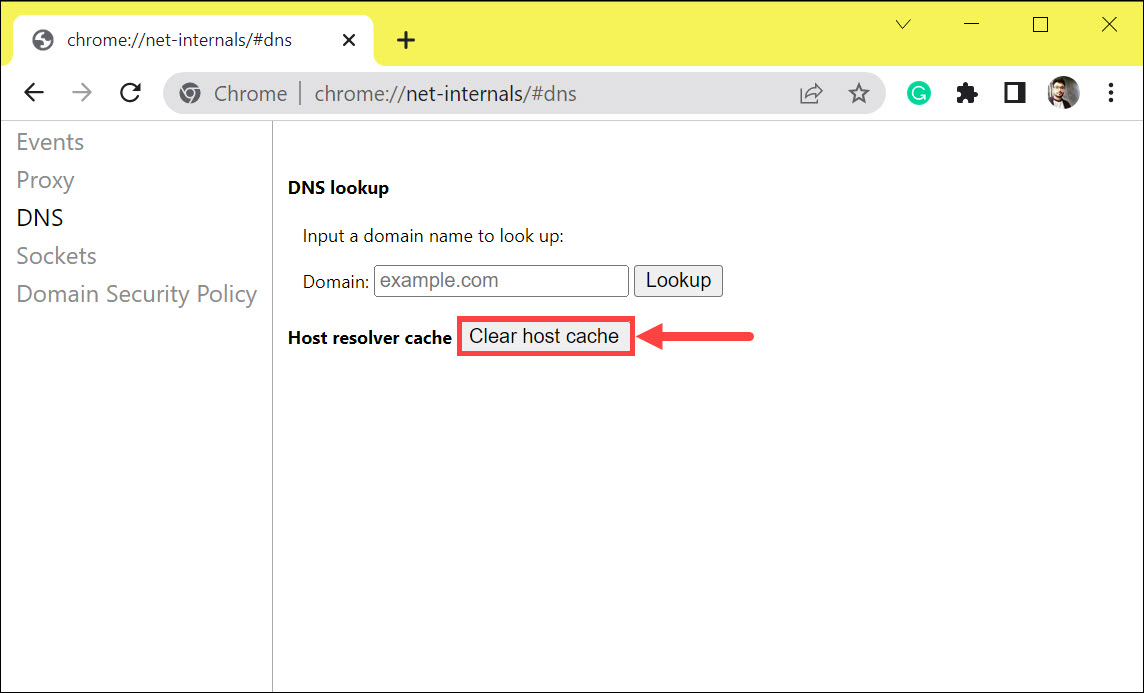This screenshot has height=693, width=1144.
Task: Click the Extensions puzzle icon
Action: point(966,92)
